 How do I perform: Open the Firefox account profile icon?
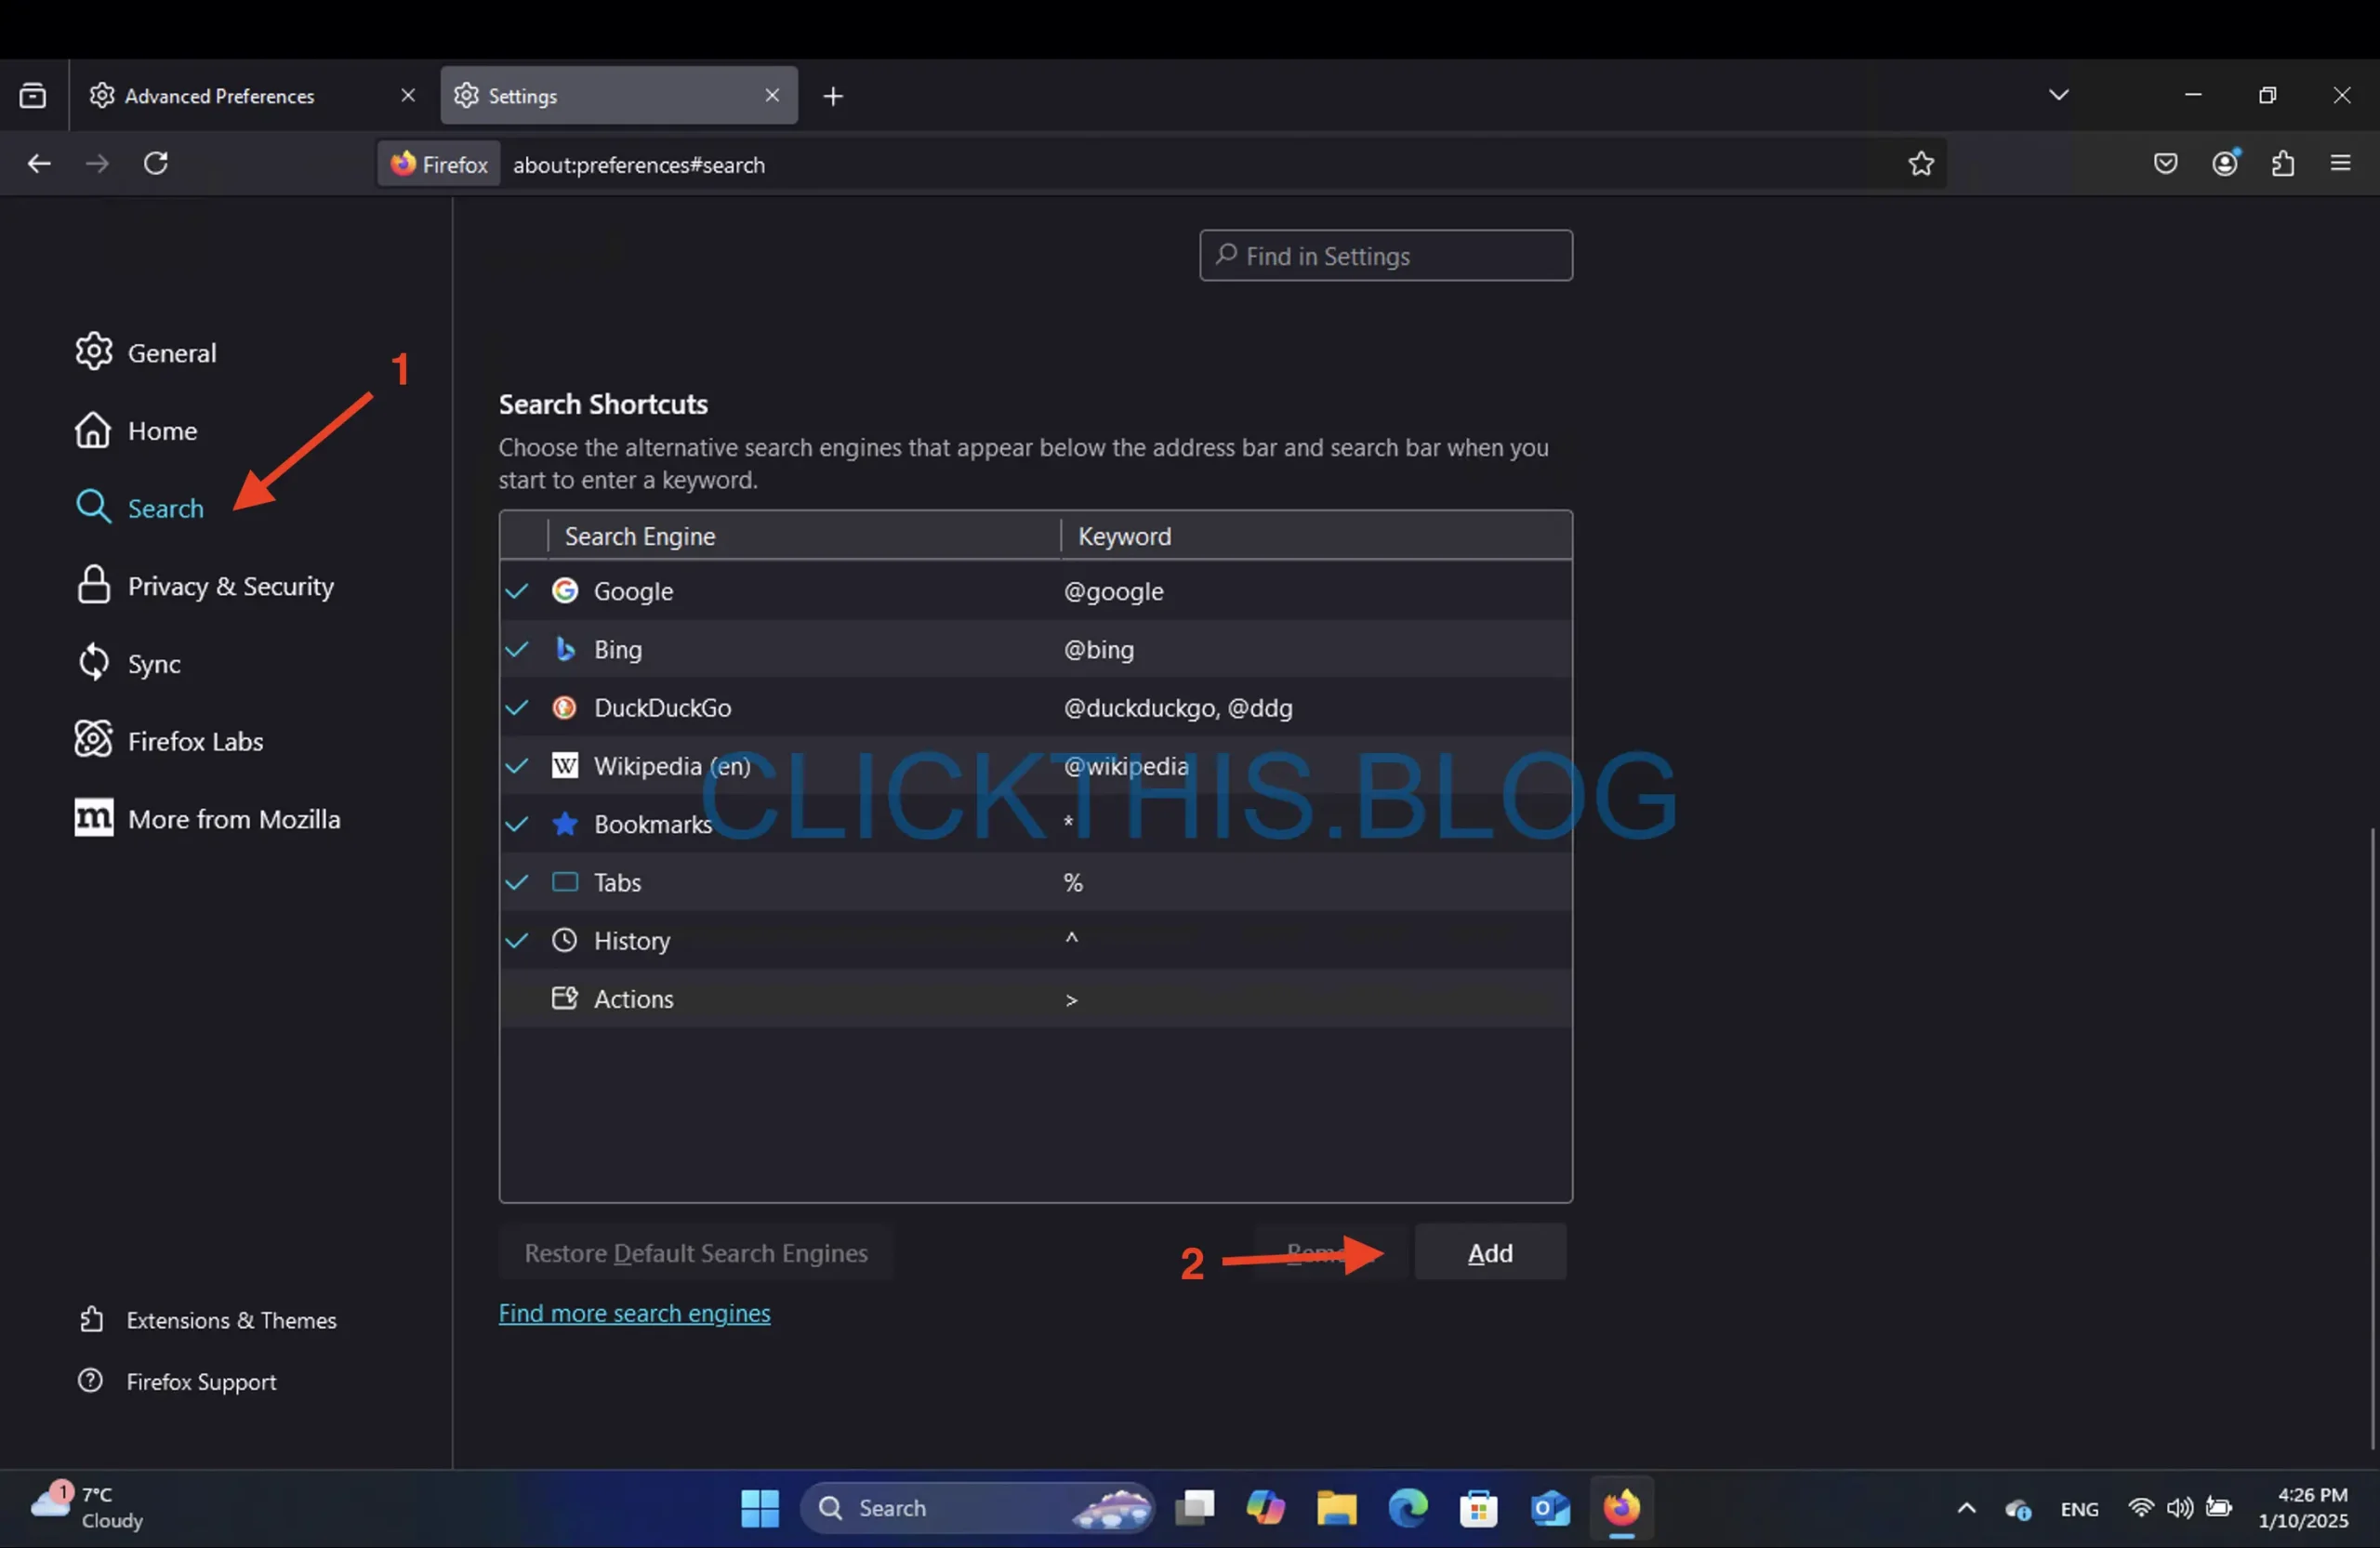pos(2225,163)
